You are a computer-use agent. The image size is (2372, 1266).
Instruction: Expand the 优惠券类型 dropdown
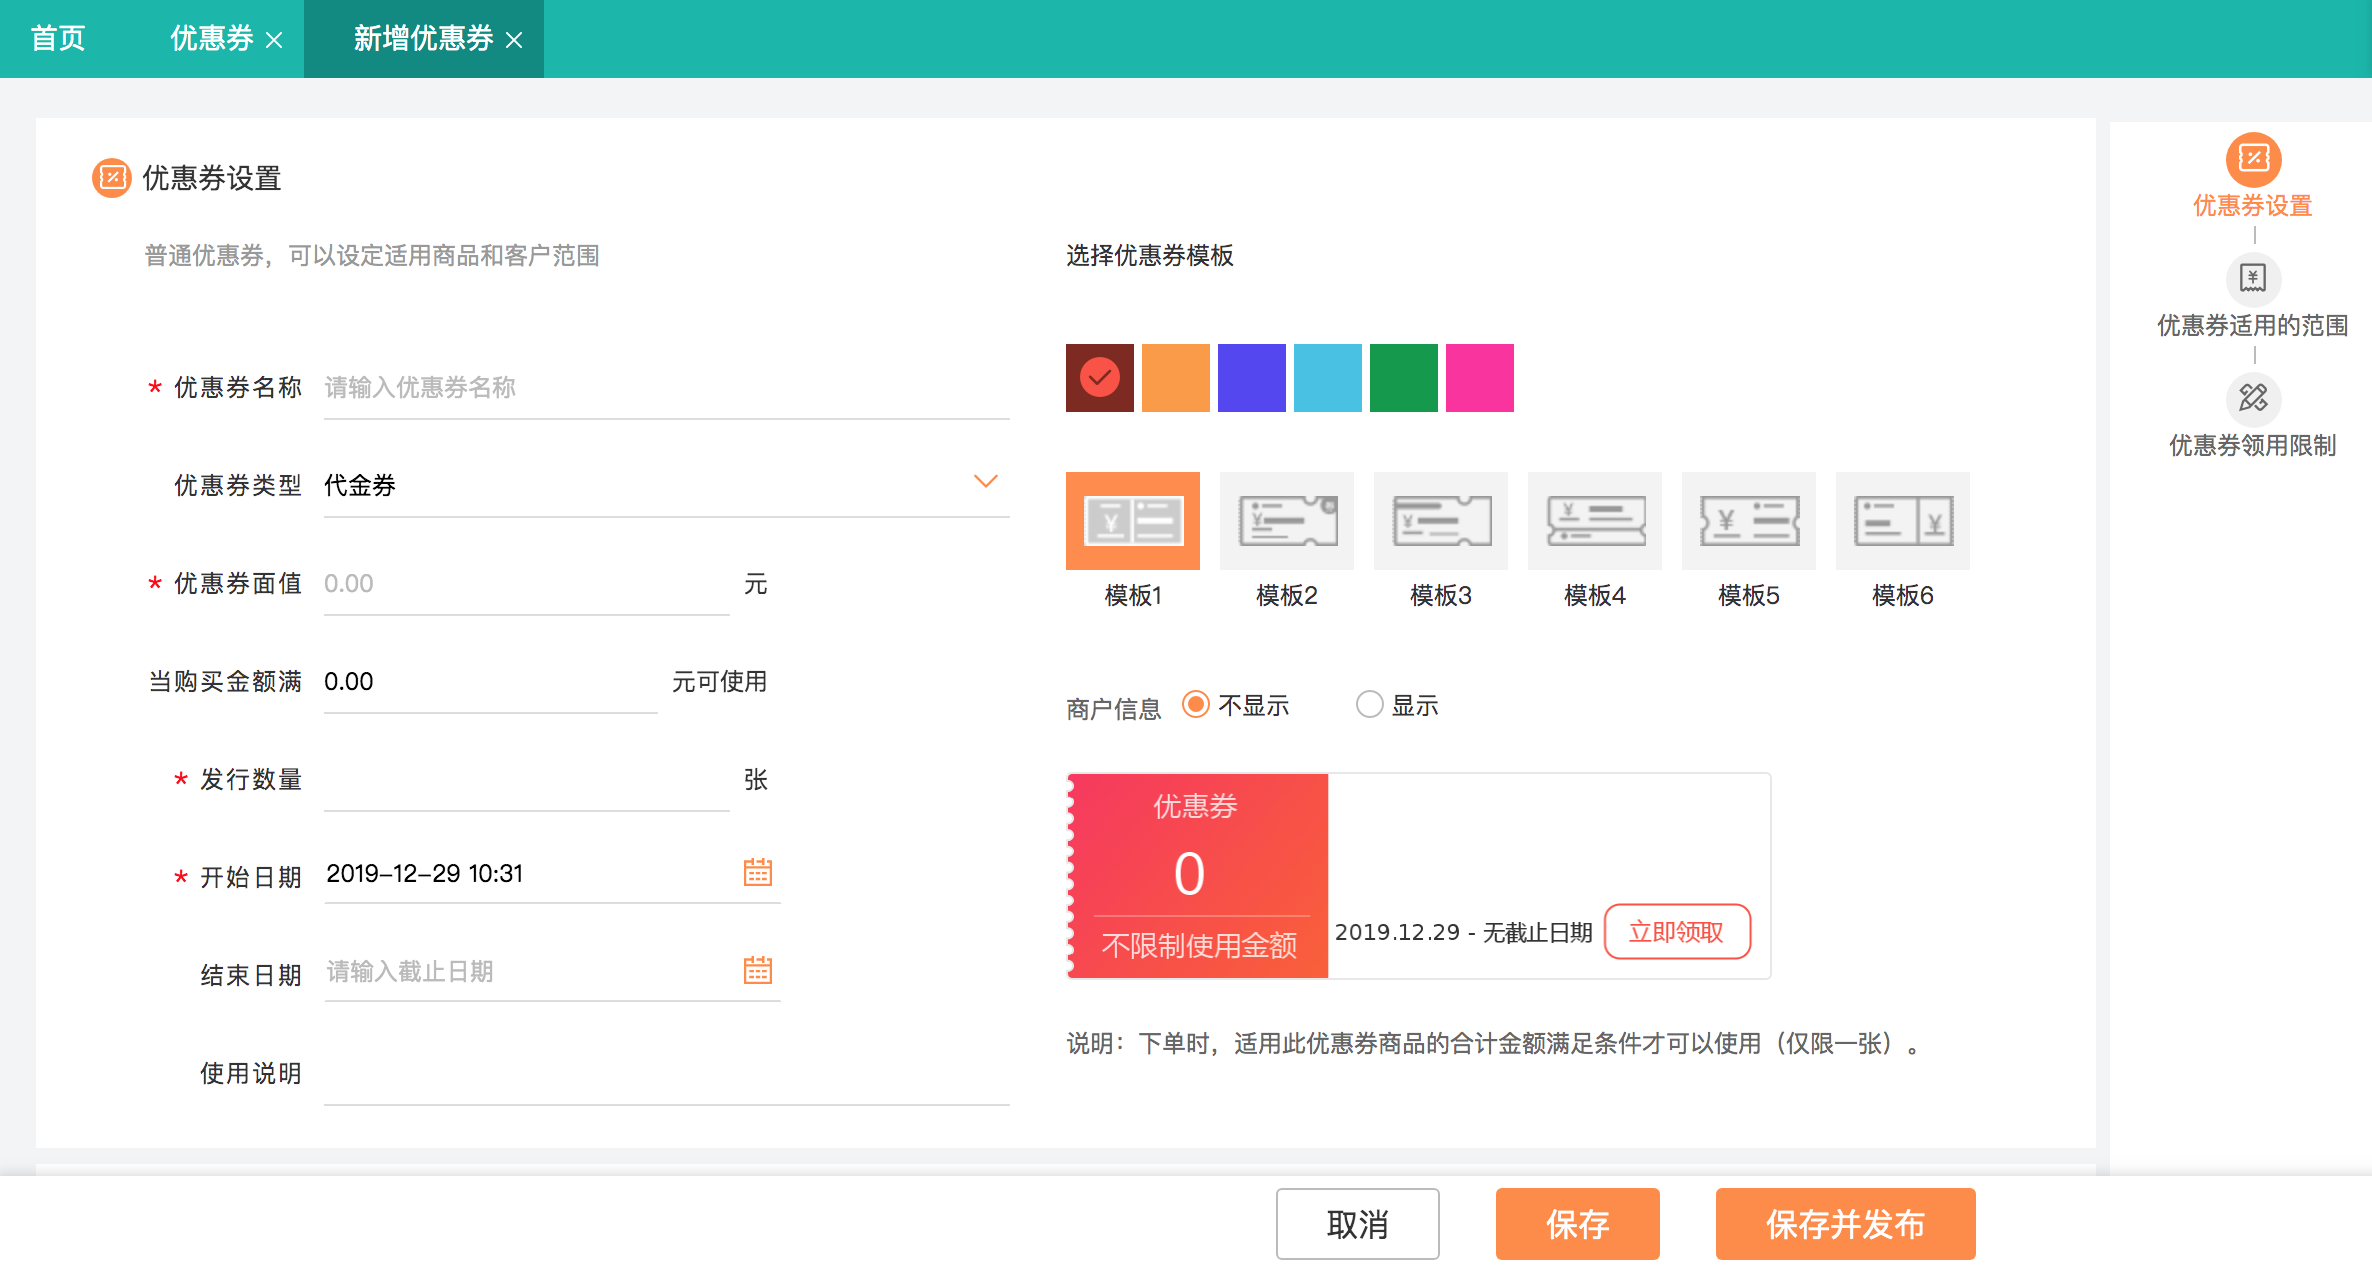click(x=988, y=483)
